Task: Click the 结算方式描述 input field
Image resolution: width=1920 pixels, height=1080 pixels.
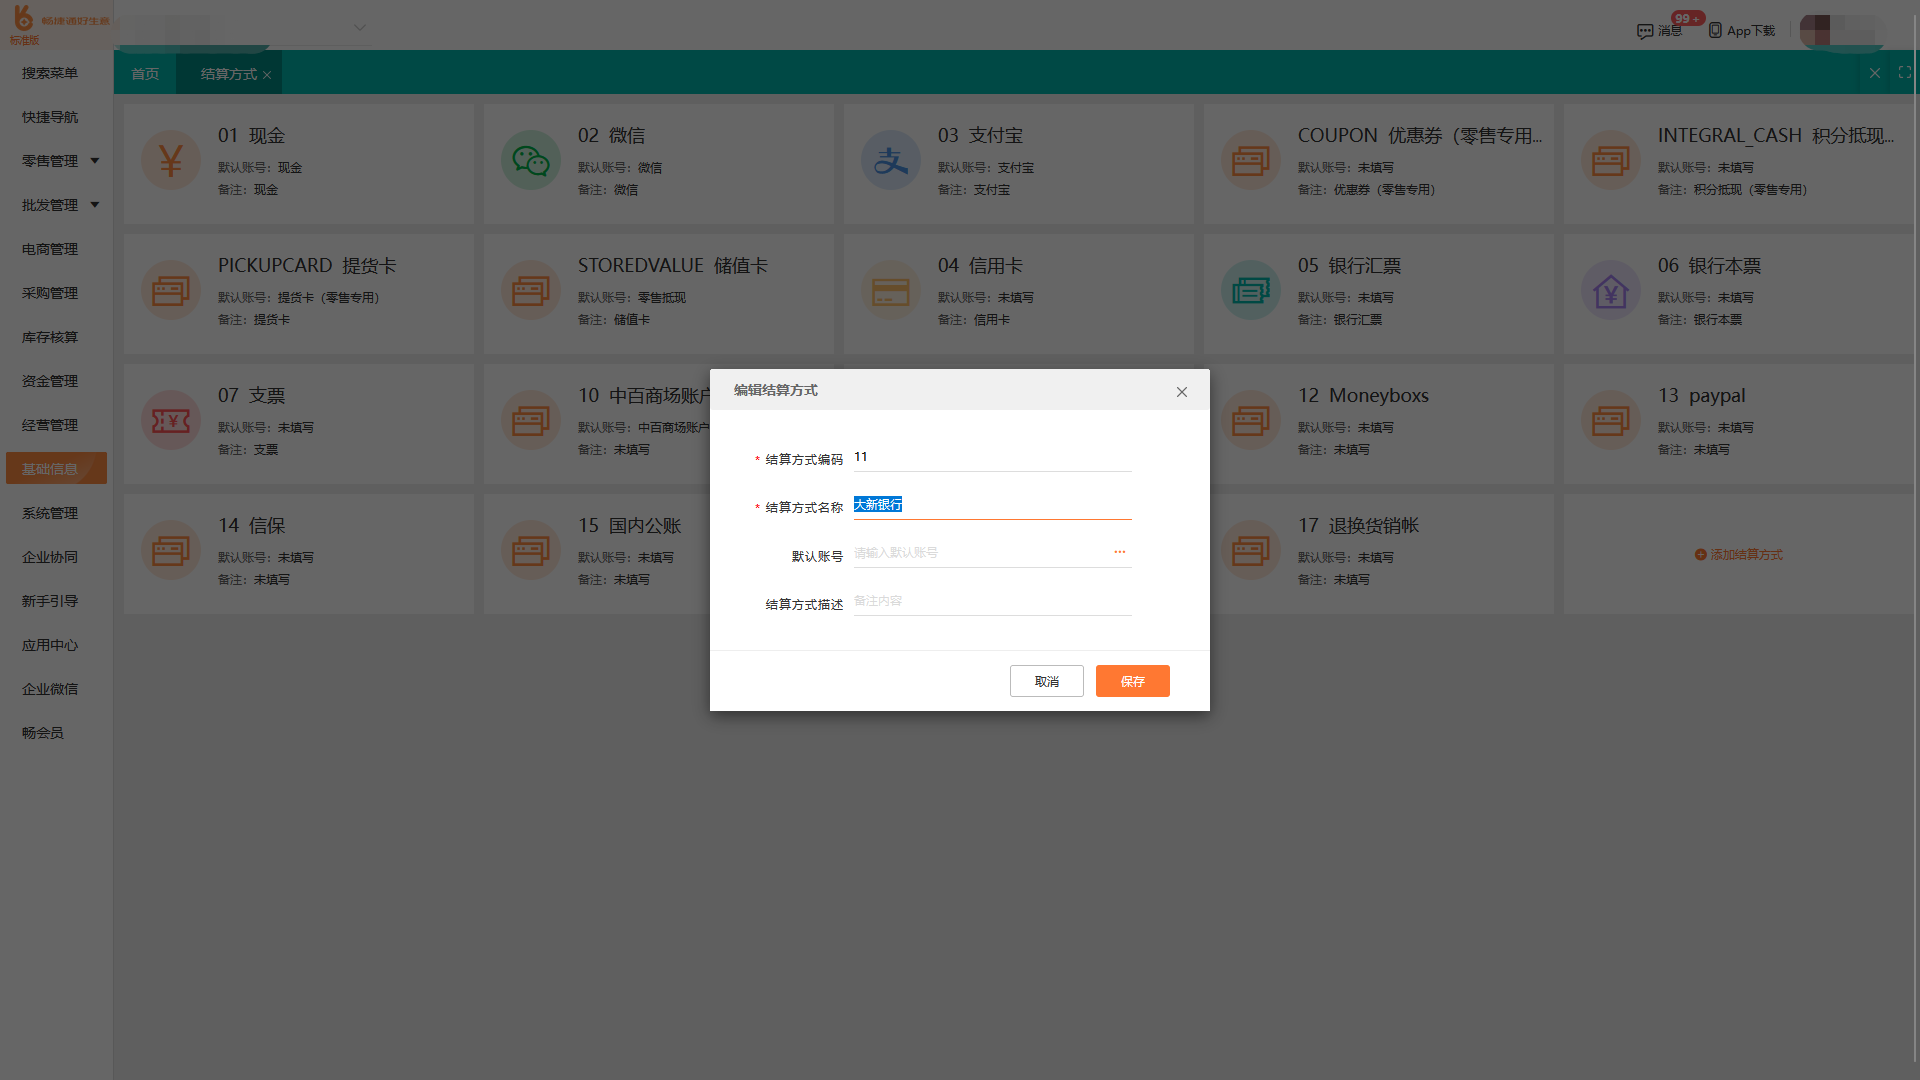Action: click(990, 601)
